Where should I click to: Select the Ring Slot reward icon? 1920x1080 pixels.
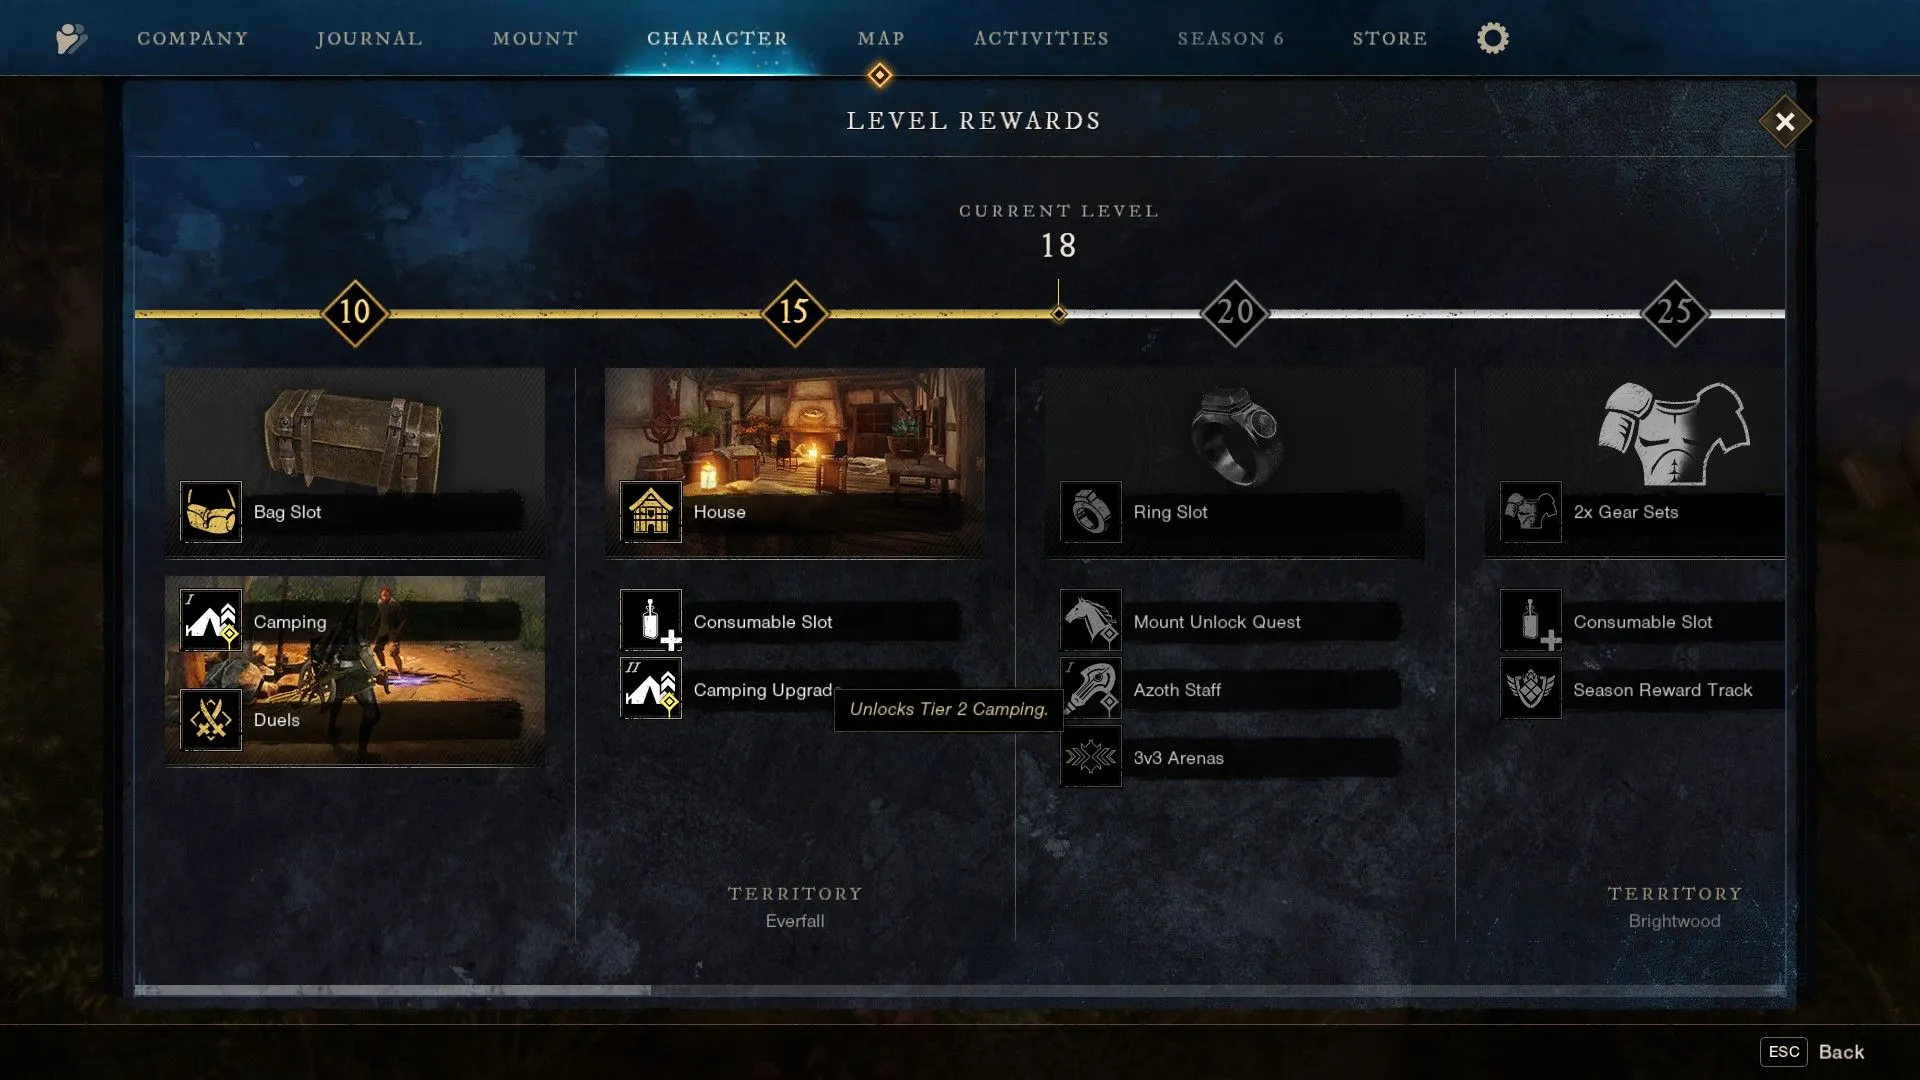(1091, 512)
